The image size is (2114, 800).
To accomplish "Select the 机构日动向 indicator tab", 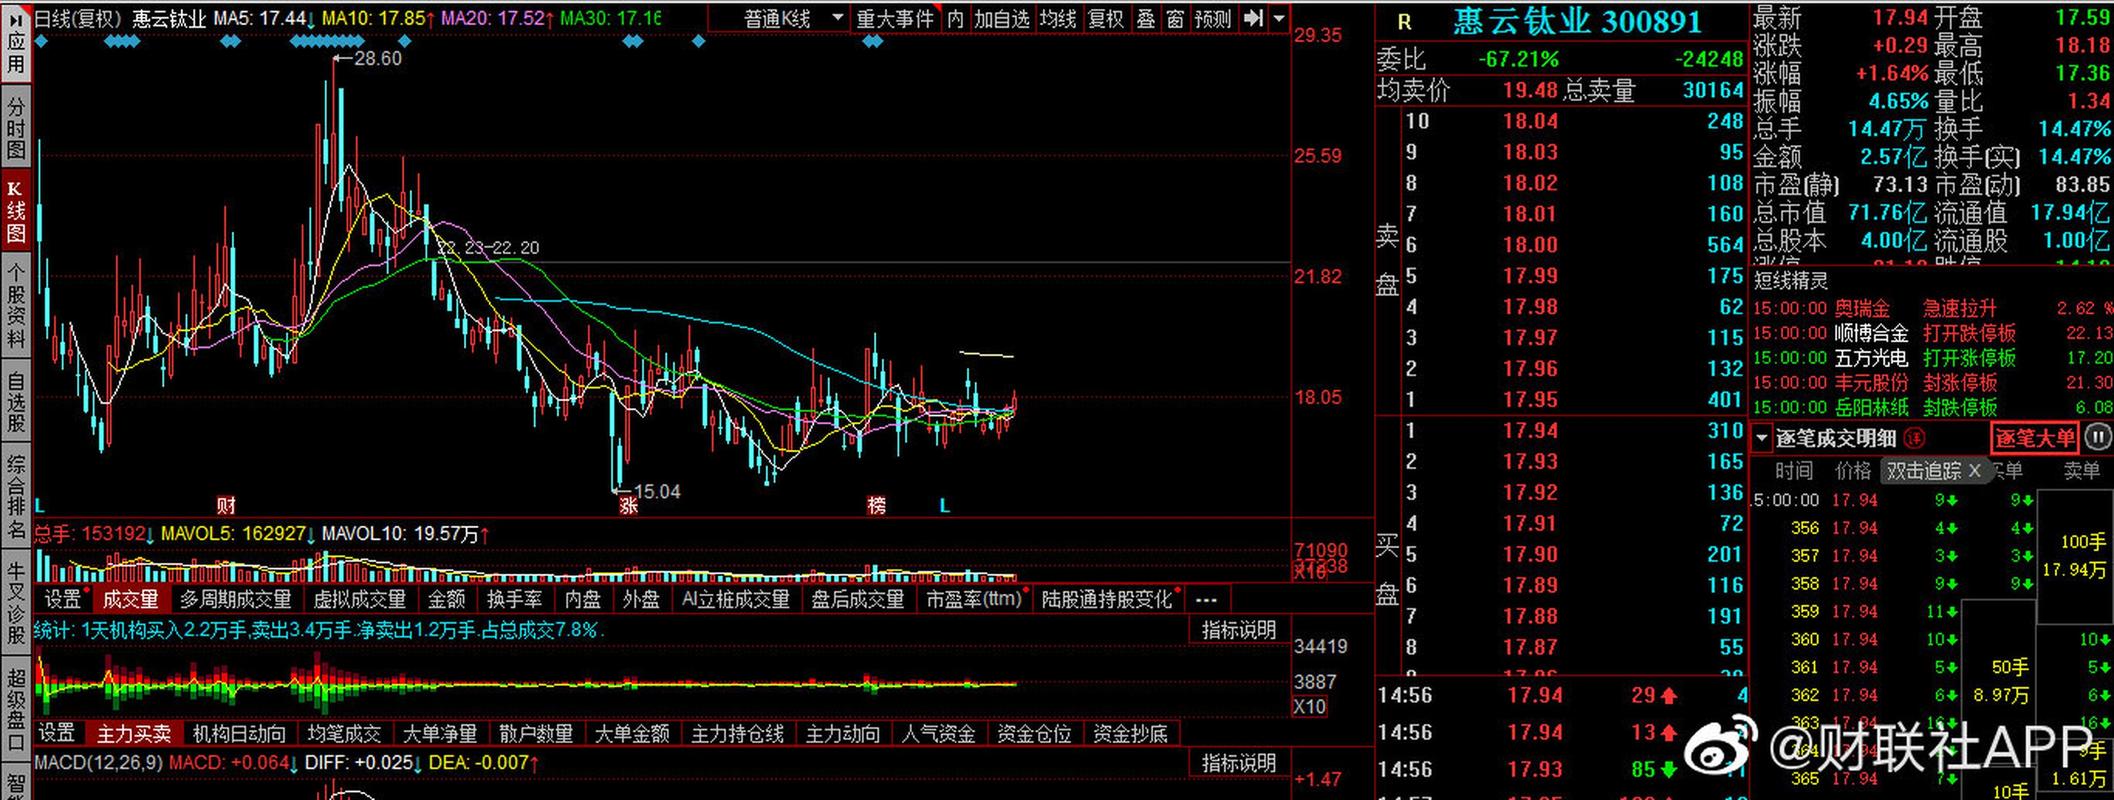I will 239,733.
